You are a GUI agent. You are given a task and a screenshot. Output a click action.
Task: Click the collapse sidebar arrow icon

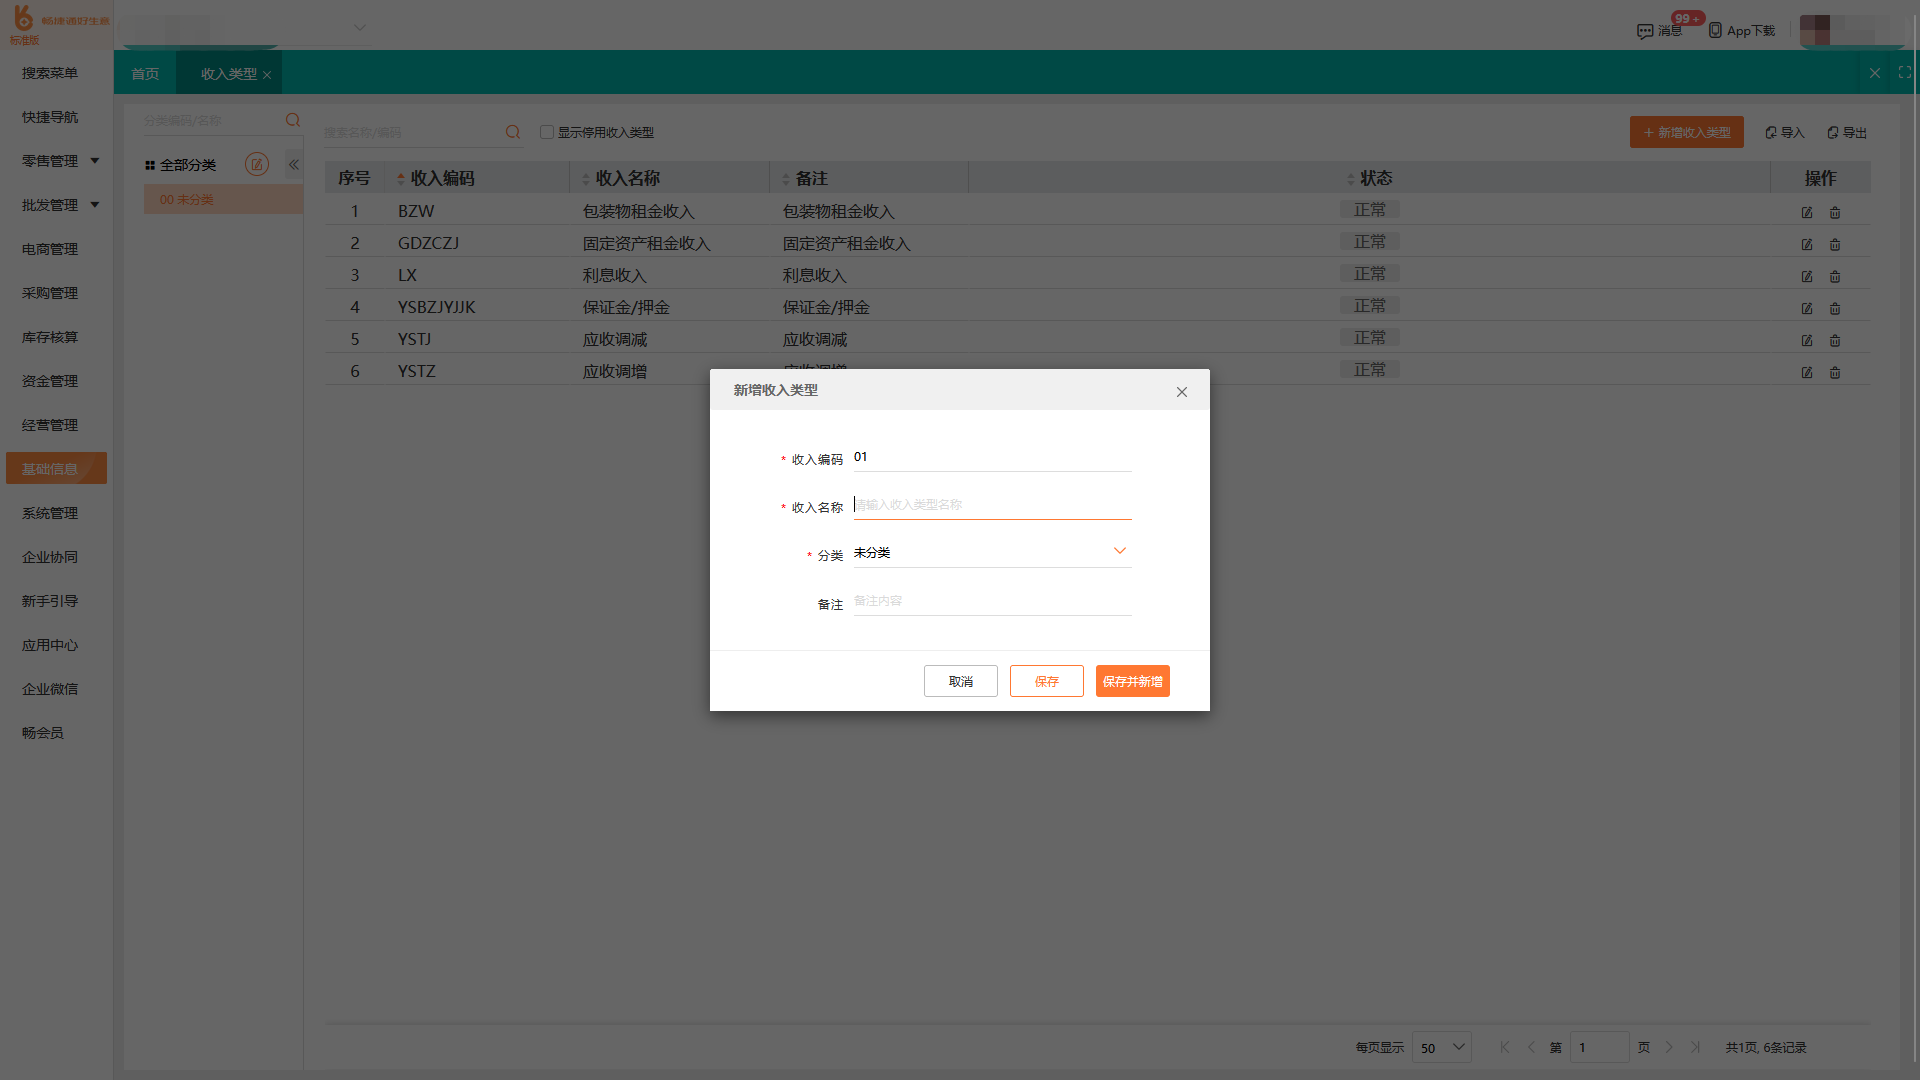click(x=293, y=164)
